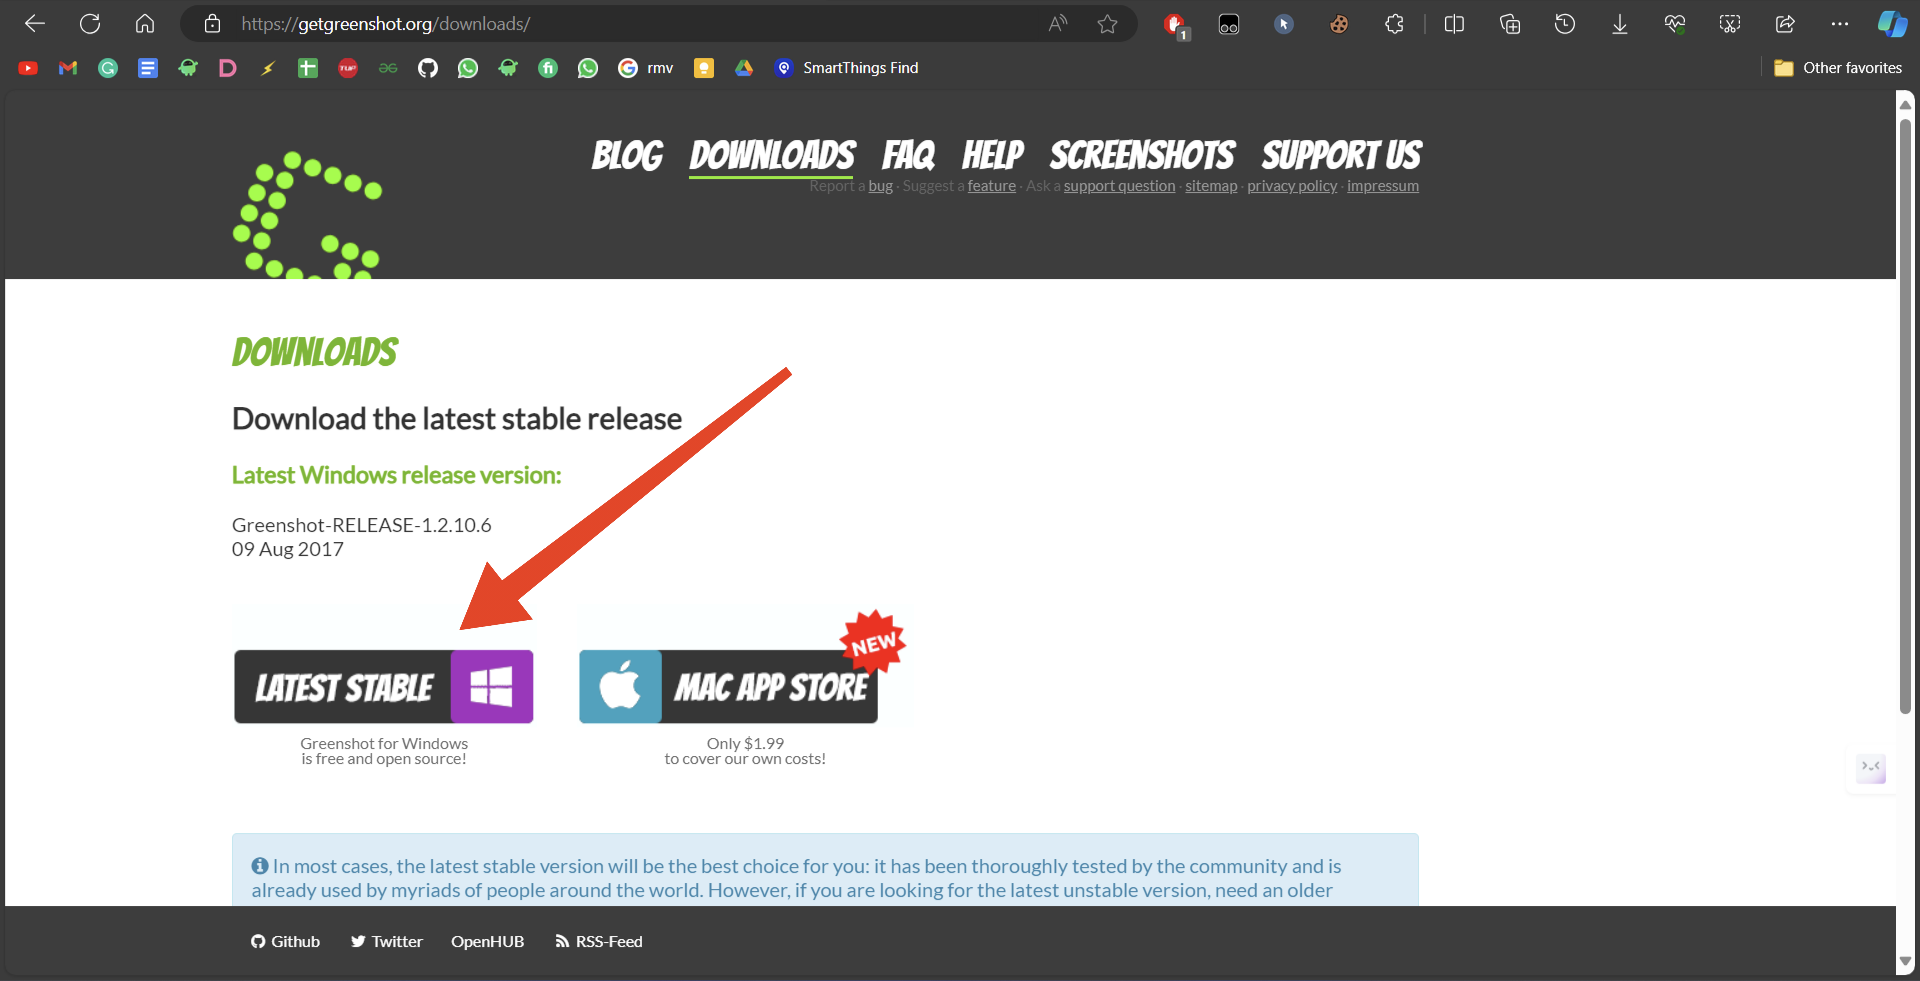Image resolution: width=1920 pixels, height=981 pixels.
Task: Open the pink D bookmark
Action: pyautogui.click(x=228, y=68)
